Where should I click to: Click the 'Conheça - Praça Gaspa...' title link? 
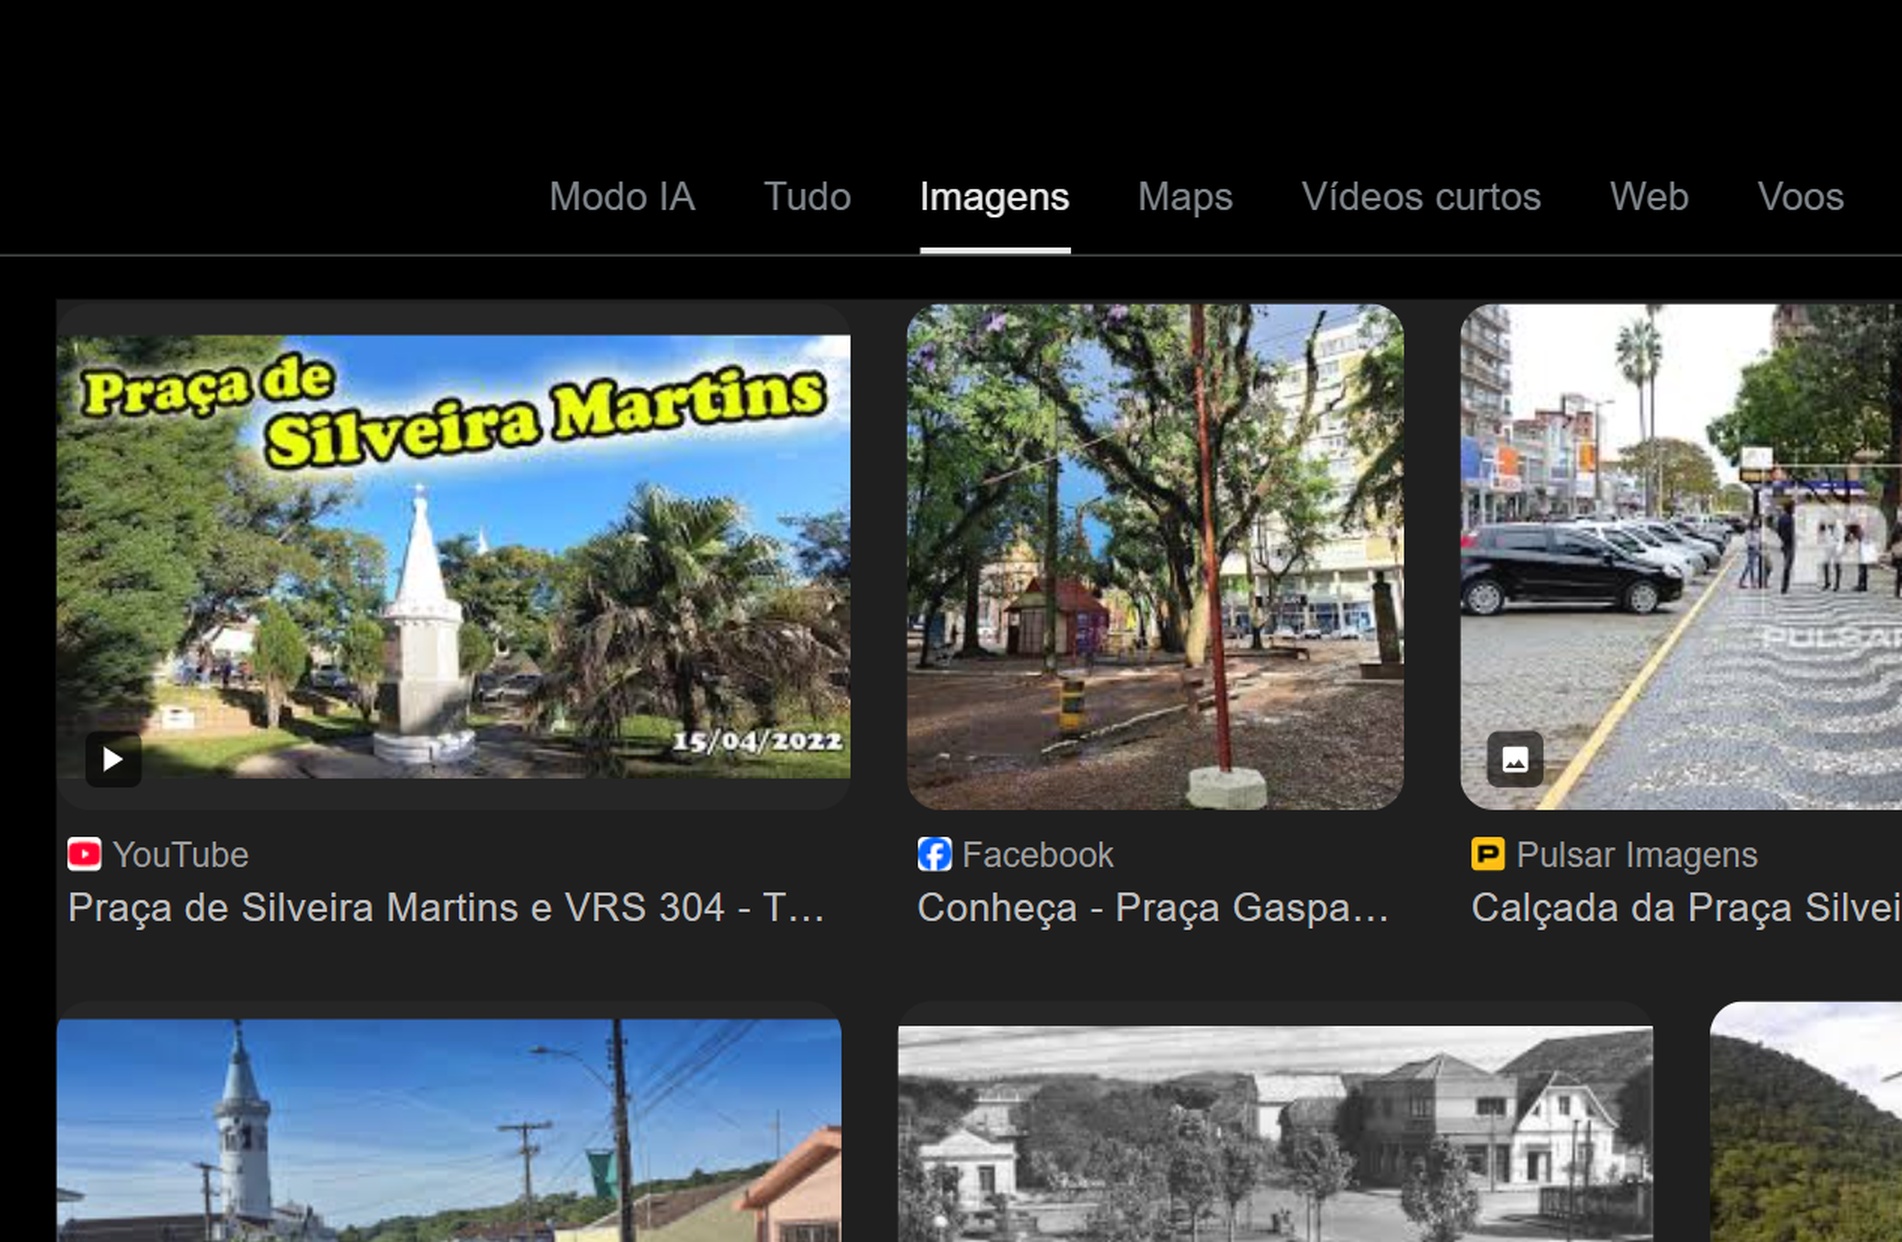tap(1152, 908)
